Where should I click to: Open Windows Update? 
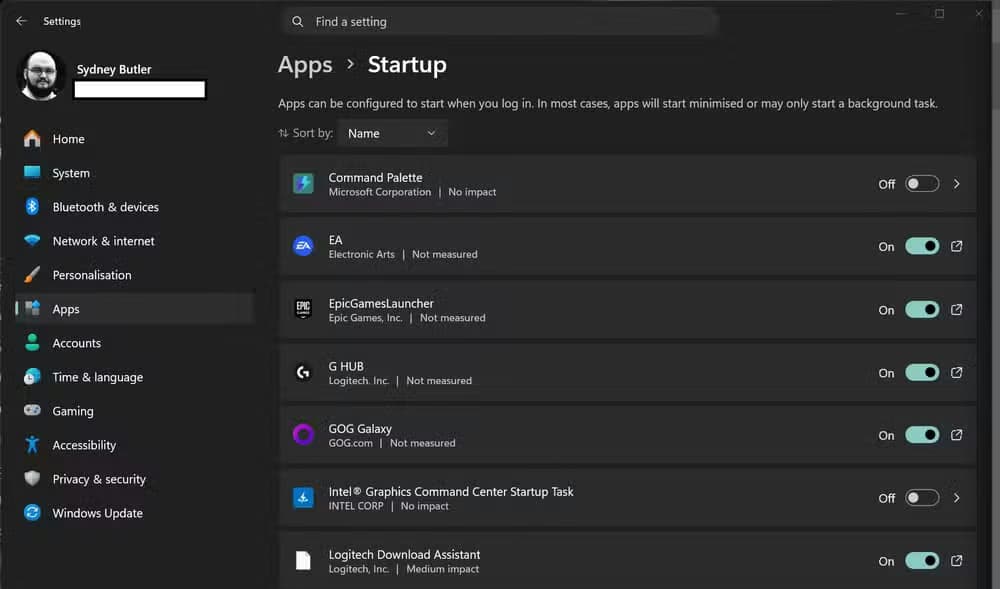pyautogui.click(x=135, y=513)
